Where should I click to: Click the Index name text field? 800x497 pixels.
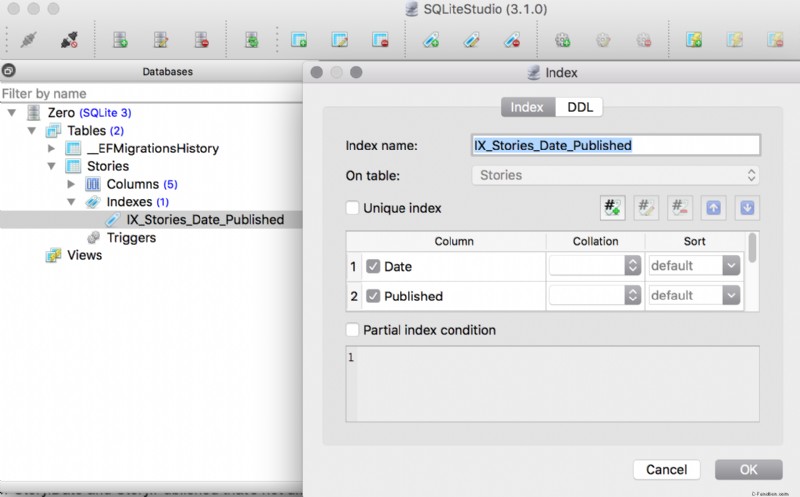(615, 145)
